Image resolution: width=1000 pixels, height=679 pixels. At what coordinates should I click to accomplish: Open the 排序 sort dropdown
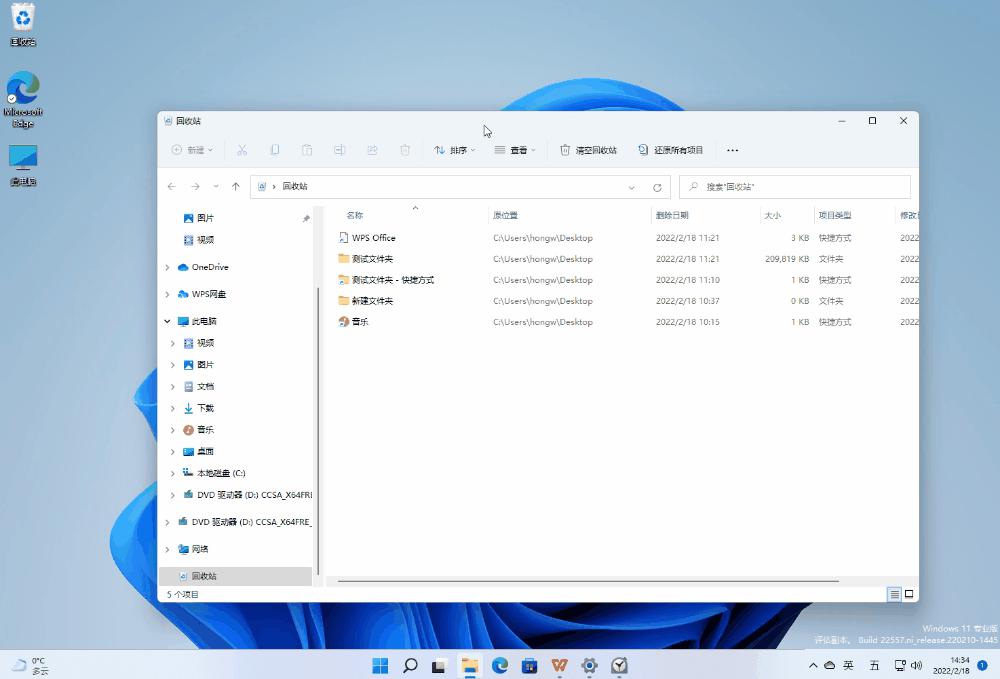click(x=454, y=150)
